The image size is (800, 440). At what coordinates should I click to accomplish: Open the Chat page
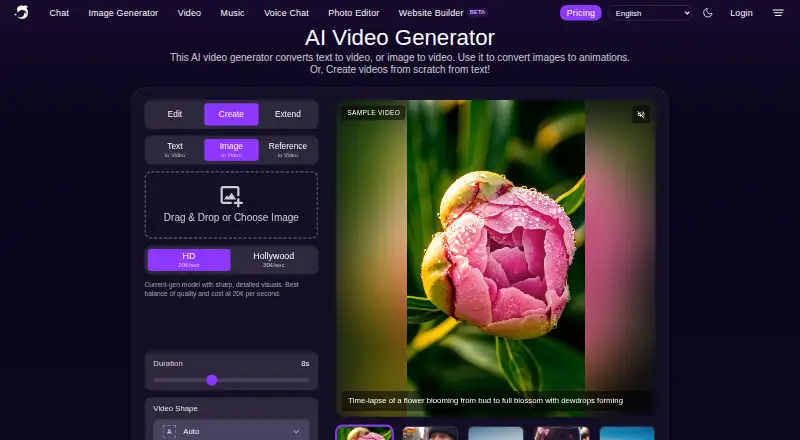coord(59,13)
